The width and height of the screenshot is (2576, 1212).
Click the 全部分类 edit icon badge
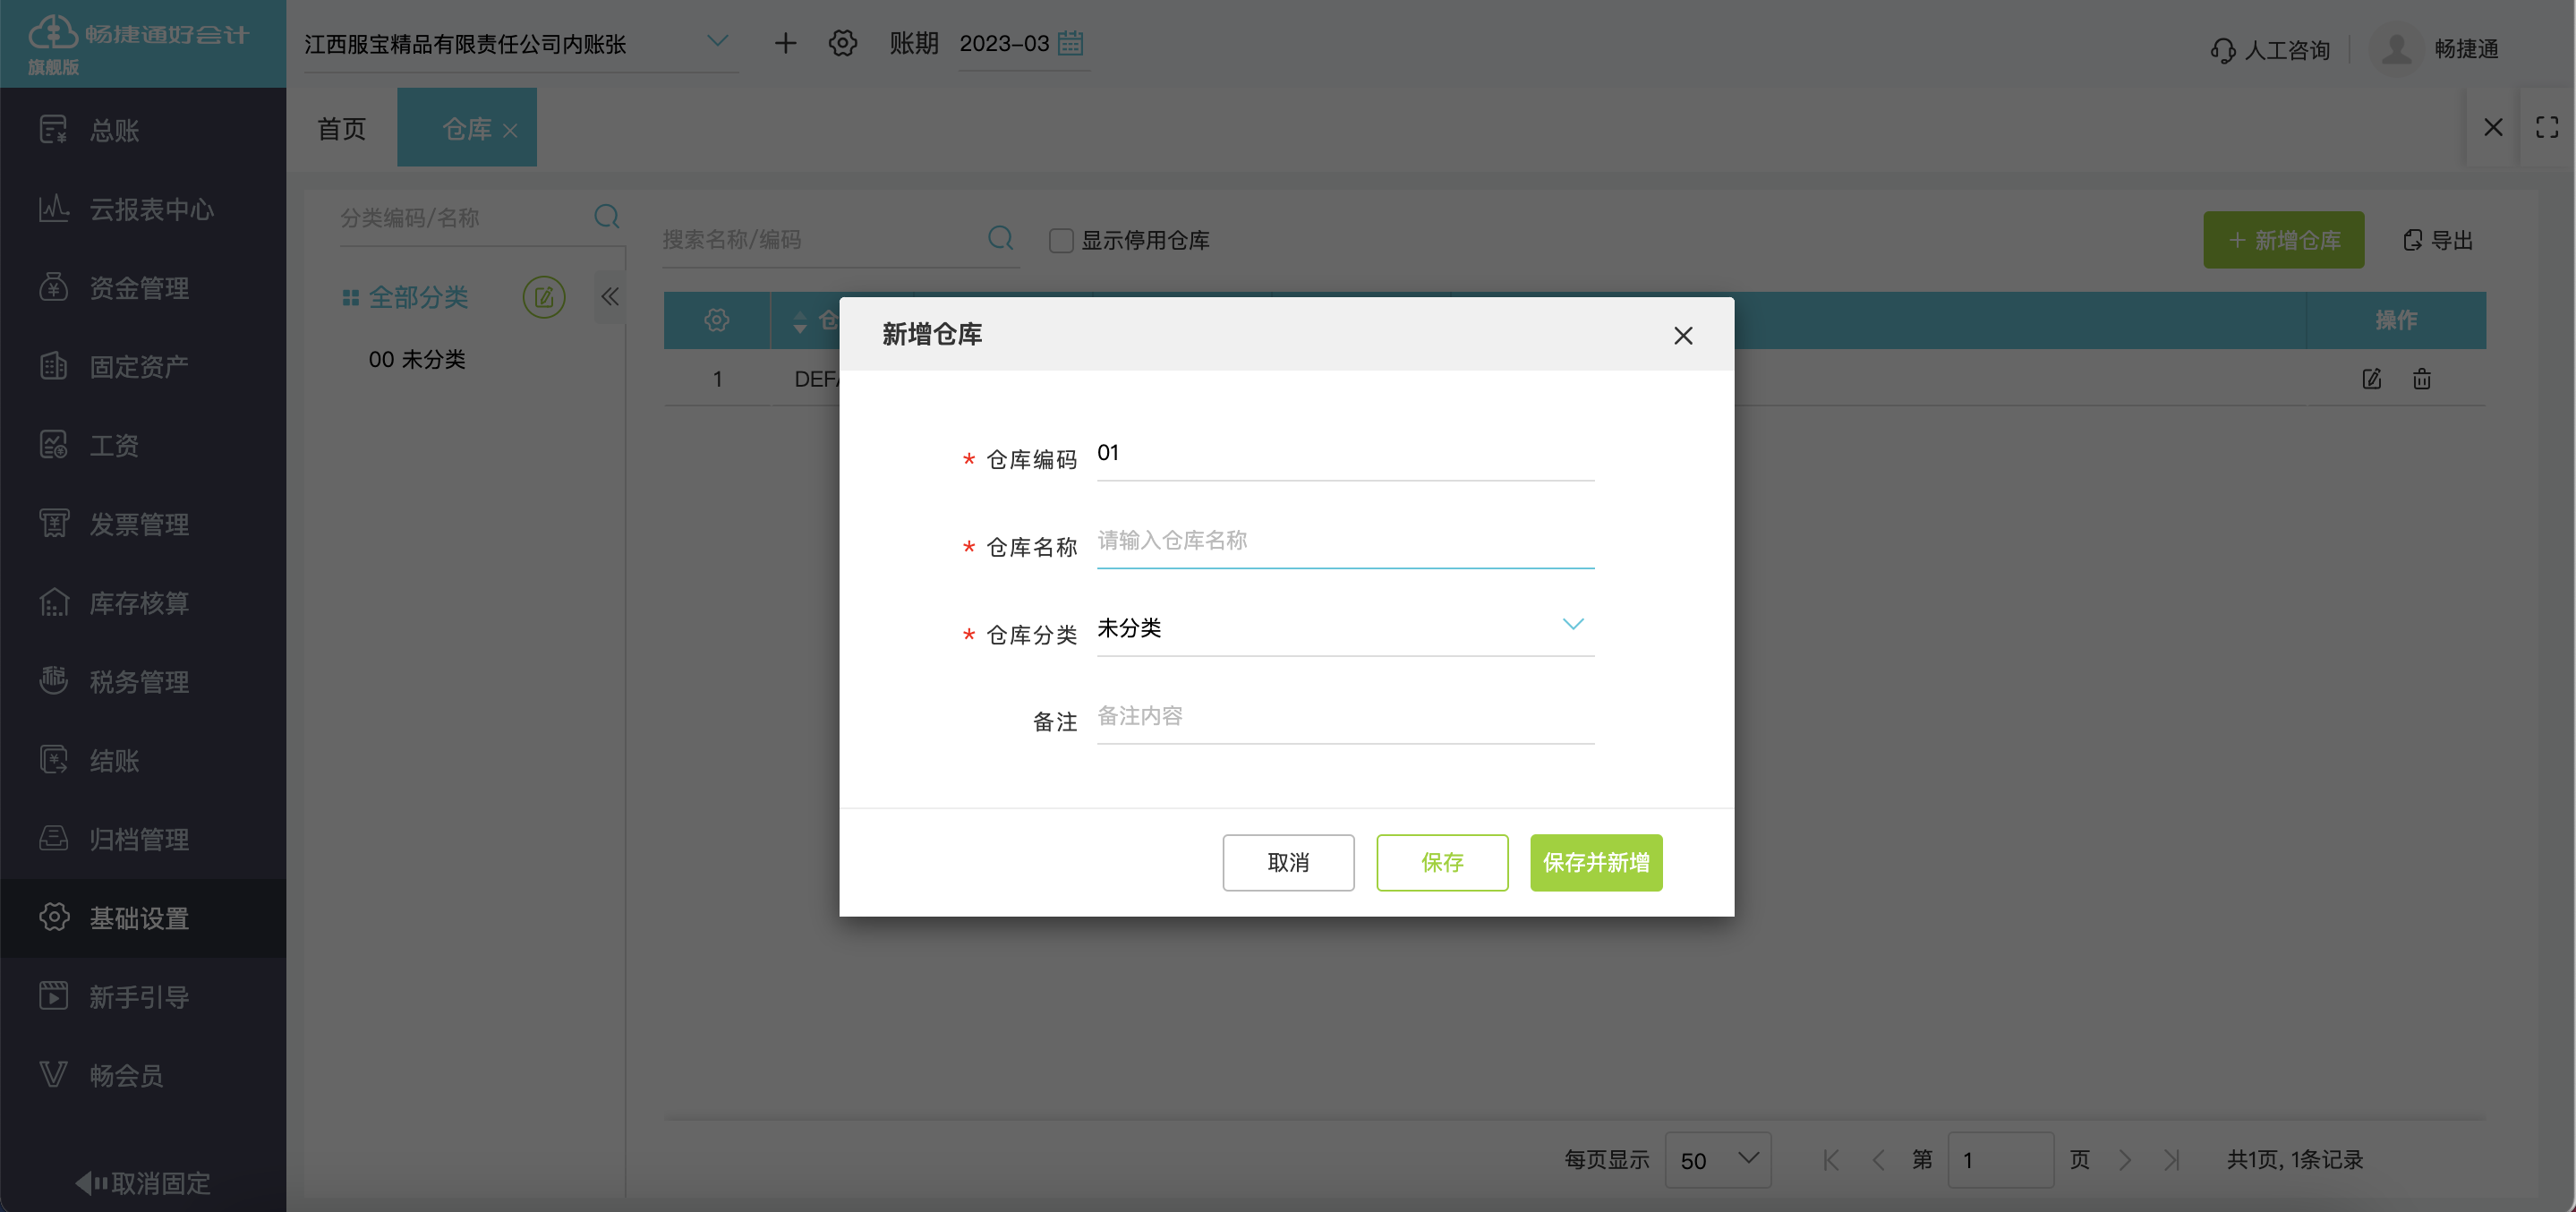click(544, 295)
